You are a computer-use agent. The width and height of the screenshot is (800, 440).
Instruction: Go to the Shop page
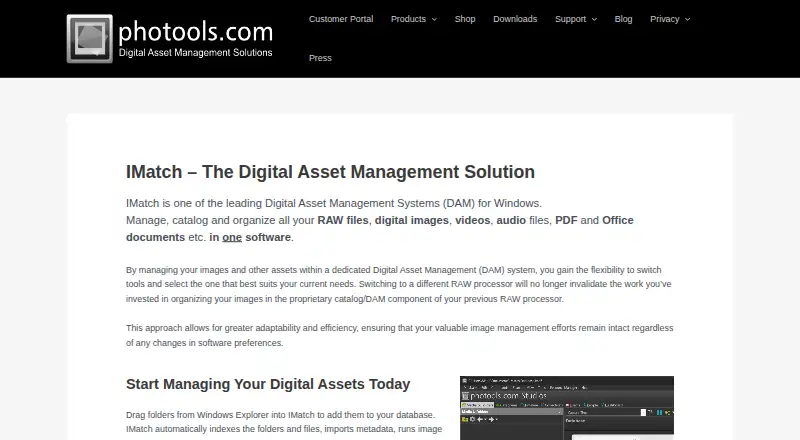465,19
